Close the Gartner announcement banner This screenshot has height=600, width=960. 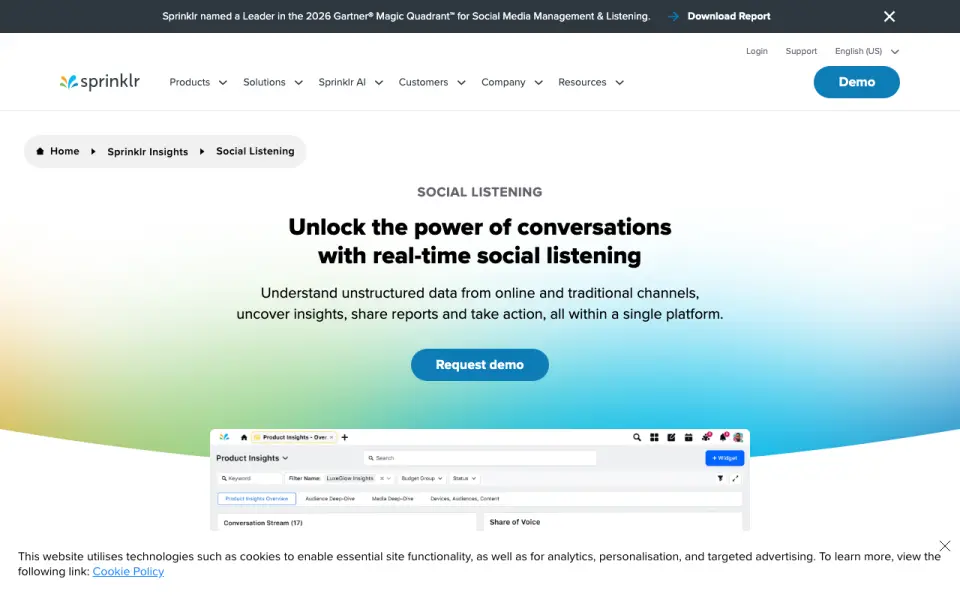coord(889,17)
